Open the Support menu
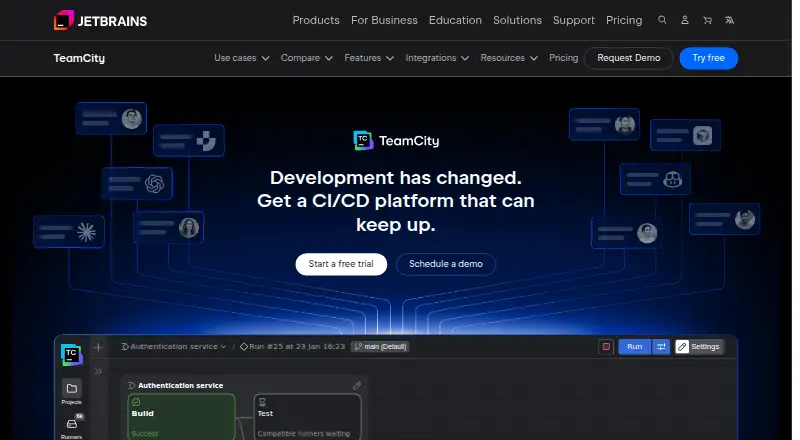800x440 pixels. (x=574, y=20)
